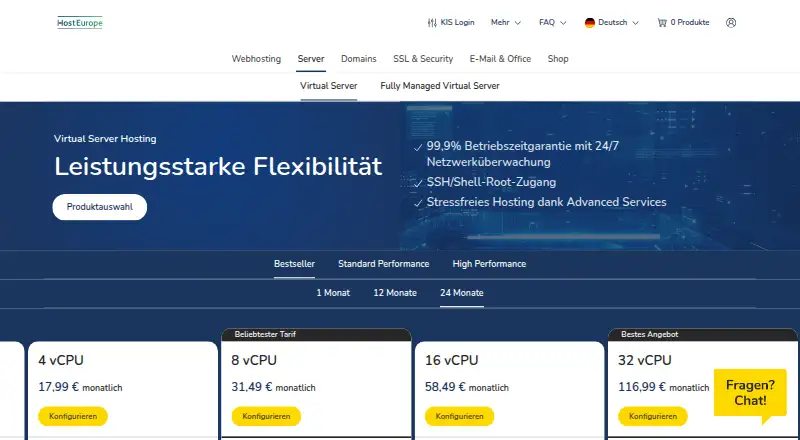Open the Server menu
Image resolution: width=800 pixels, height=440 pixels.
(x=311, y=59)
